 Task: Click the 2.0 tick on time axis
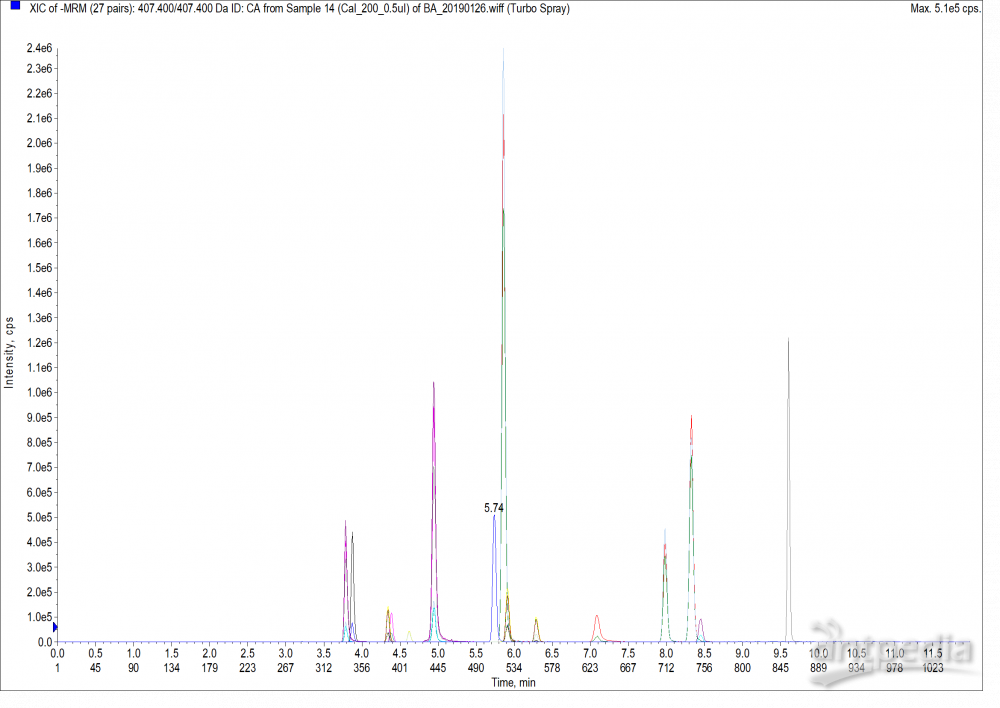(210, 653)
